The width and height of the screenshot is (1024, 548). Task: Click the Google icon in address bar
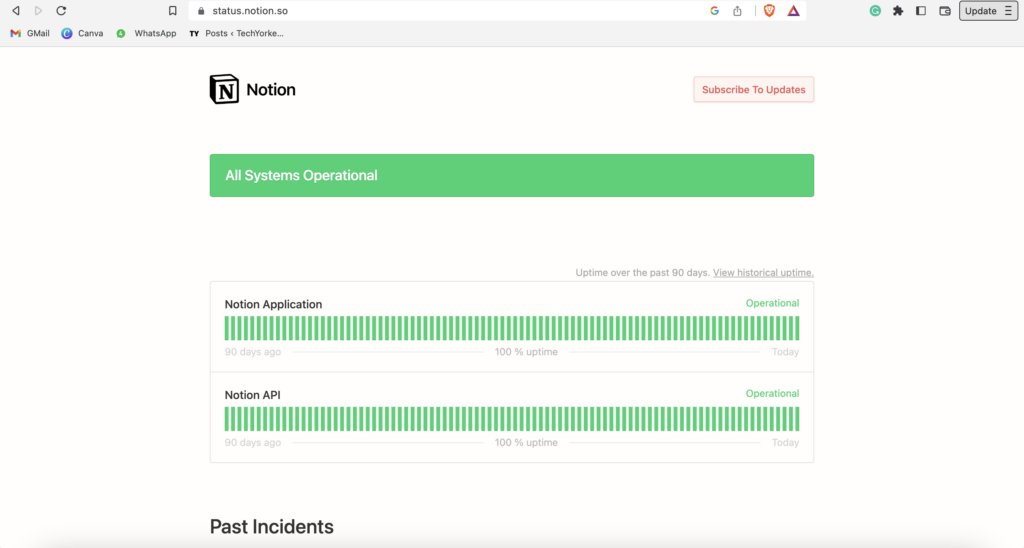tap(714, 10)
